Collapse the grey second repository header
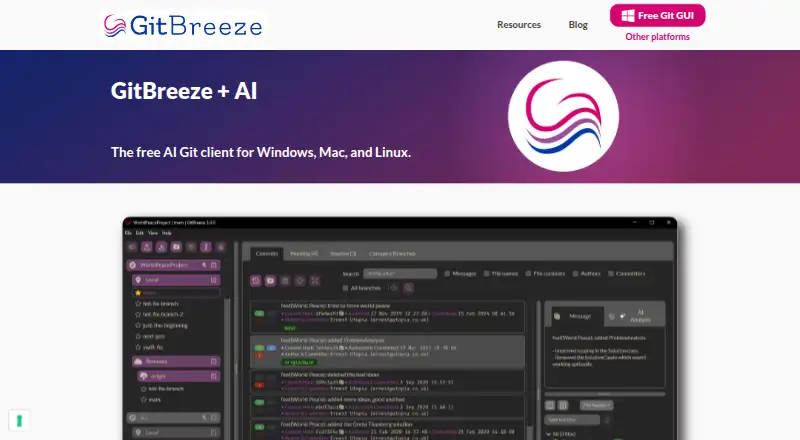This screenshot has width=800, height=440. point(214,418)
